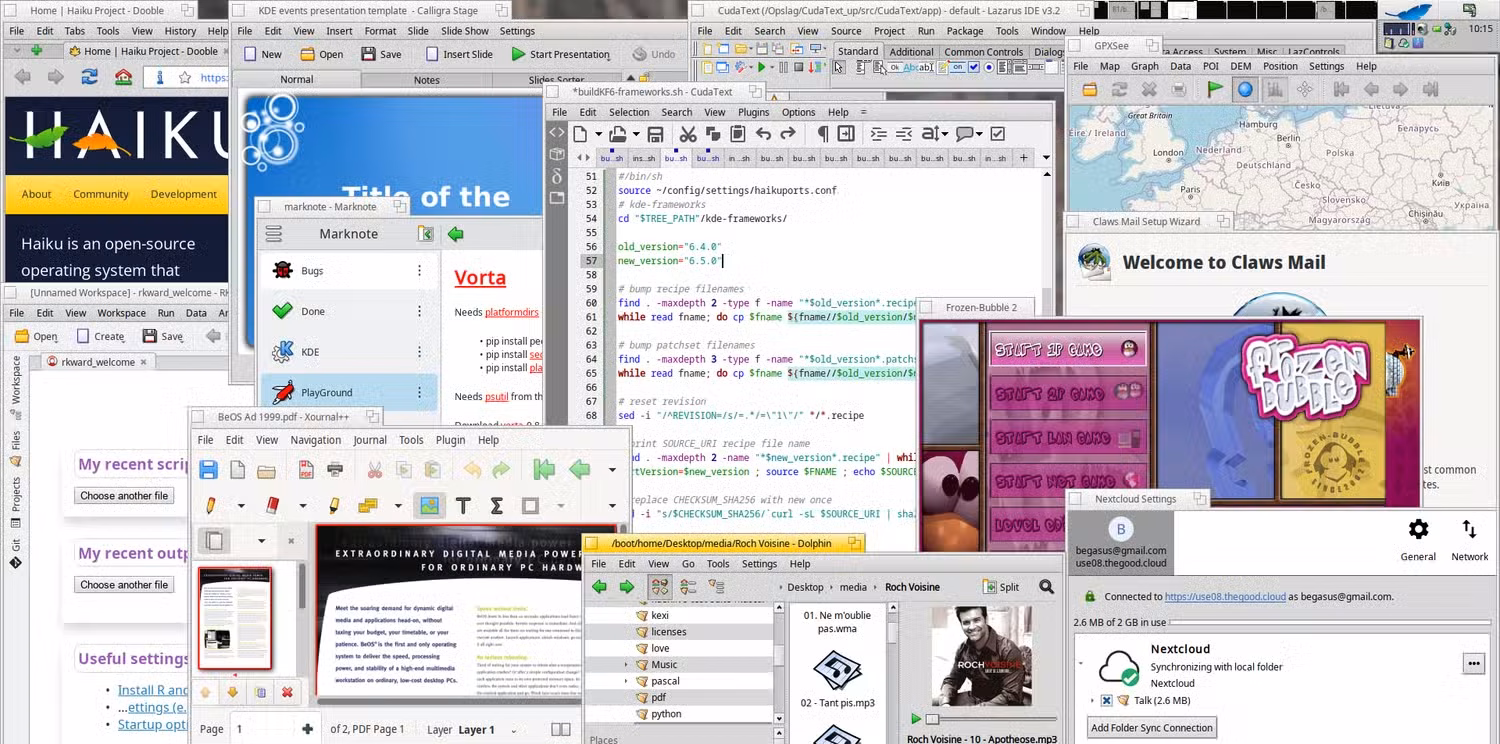Expand the pascal folder in Dolphin tree
This screenshot has width=1500, height=744.
625,682
